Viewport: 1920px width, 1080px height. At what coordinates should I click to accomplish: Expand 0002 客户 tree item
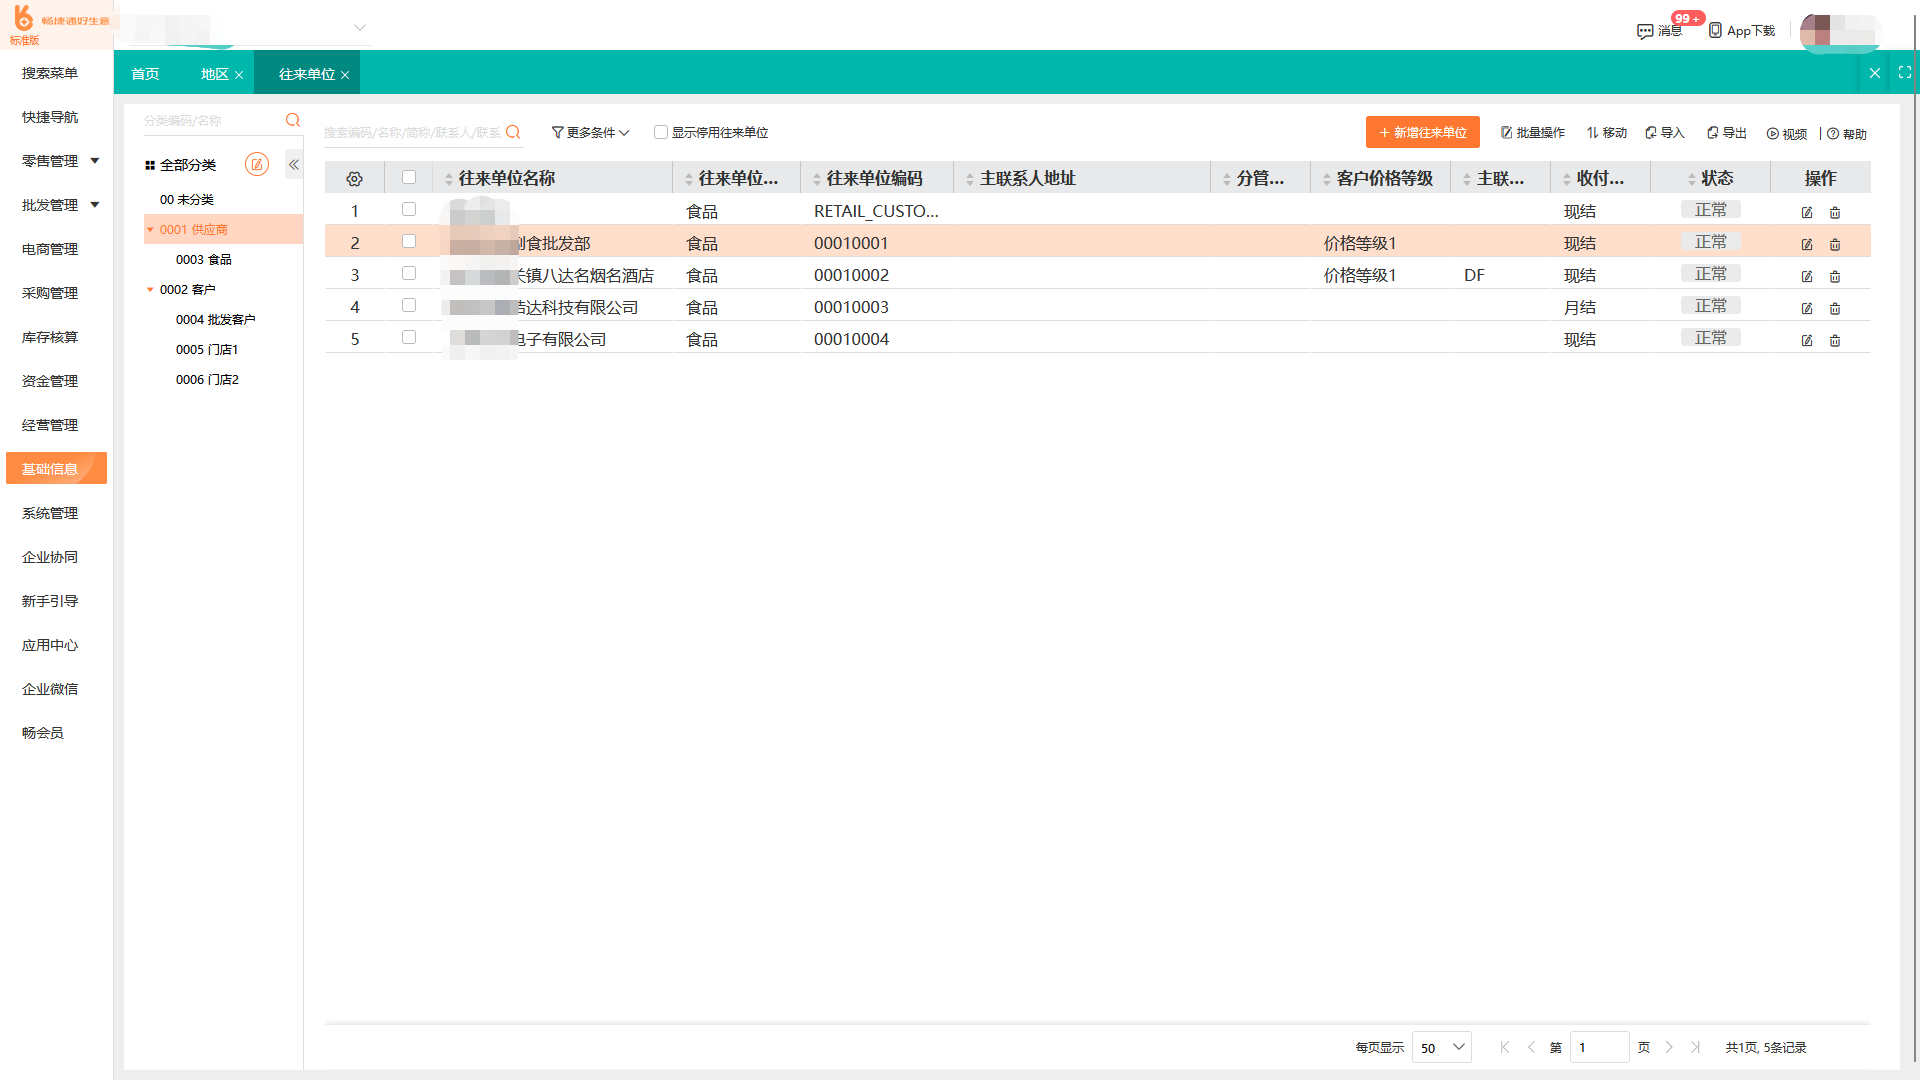click(x=149, y=289)
